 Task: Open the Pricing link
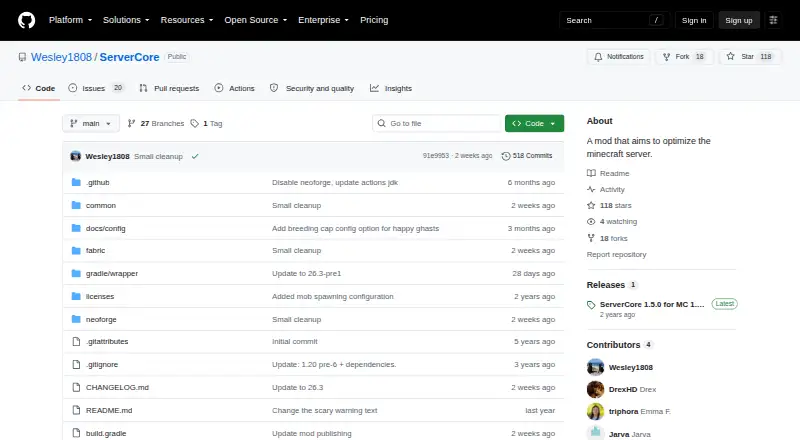(374, 20)
